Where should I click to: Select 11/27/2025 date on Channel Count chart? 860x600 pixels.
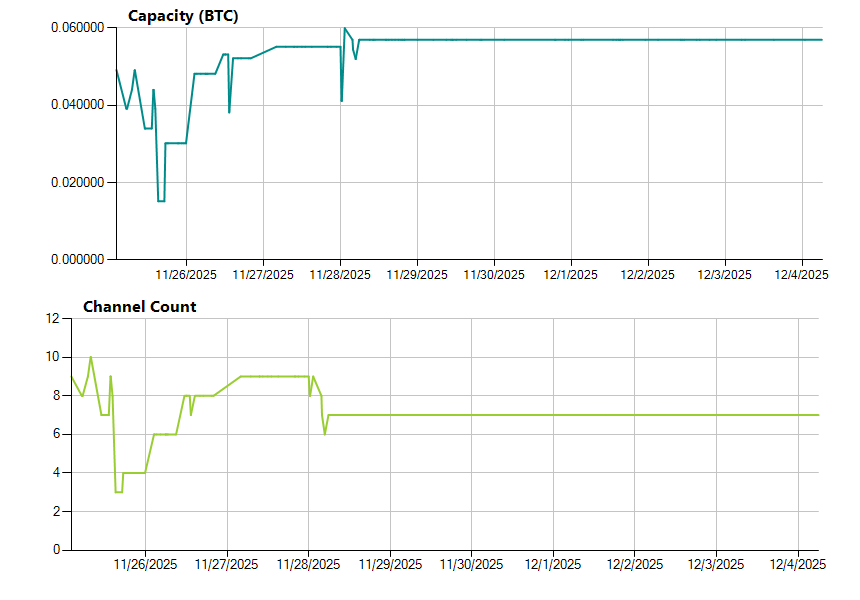coord(226,565)
